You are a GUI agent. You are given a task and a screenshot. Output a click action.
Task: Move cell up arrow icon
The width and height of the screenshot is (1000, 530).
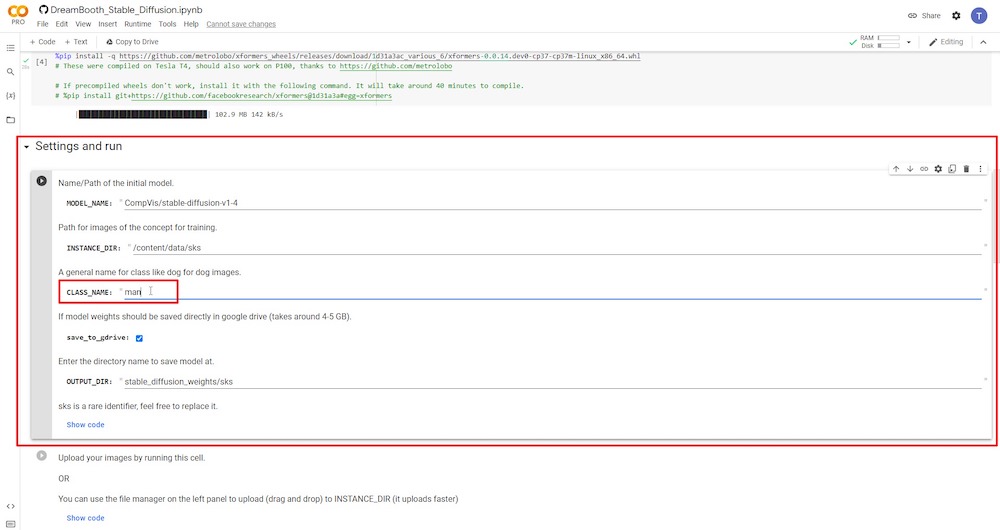click(896, 169)
